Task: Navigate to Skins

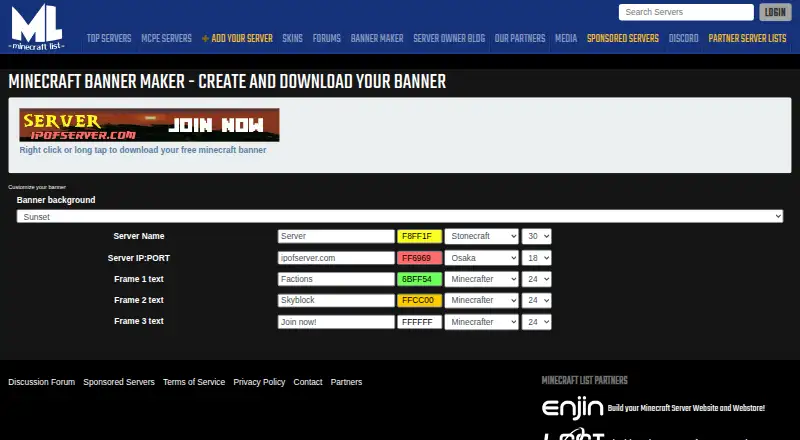Action: click(x=292, y=38)
